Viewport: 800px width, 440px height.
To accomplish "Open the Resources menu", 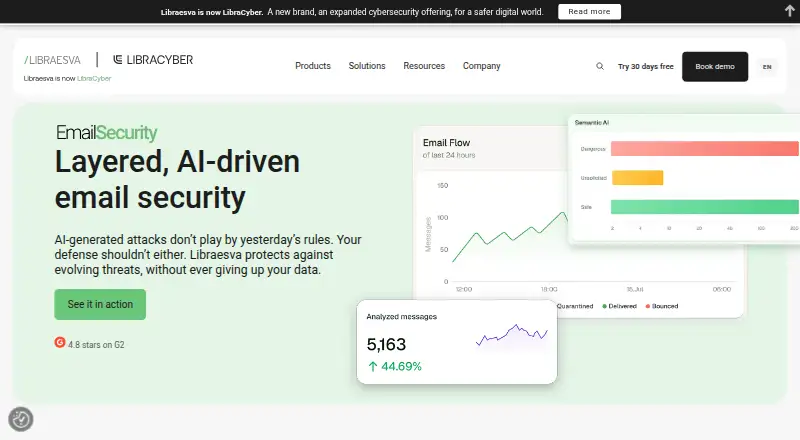I will point(424,66).
